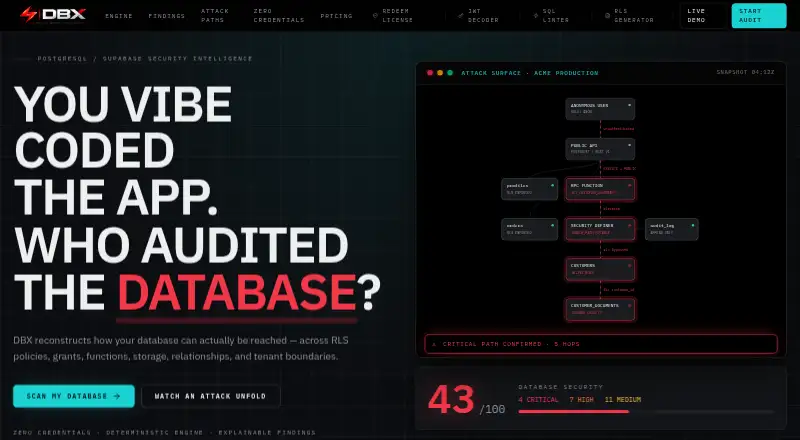
Task: Go to Attack Paths section
Action: click(215, 15)
